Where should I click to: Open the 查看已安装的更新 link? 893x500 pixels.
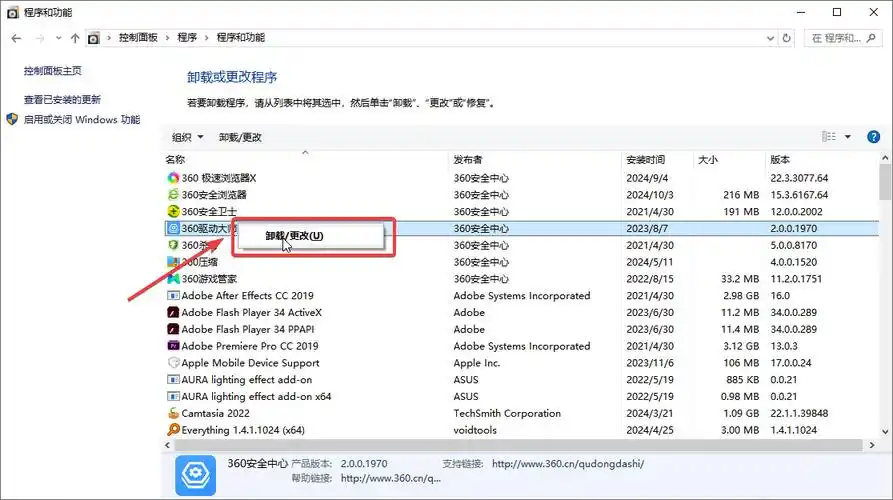62,100
